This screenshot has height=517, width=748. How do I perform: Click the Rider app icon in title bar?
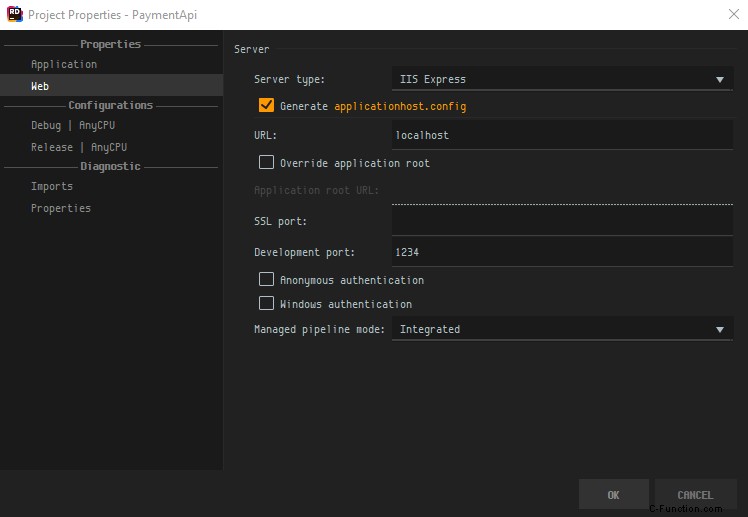point(14,15)
